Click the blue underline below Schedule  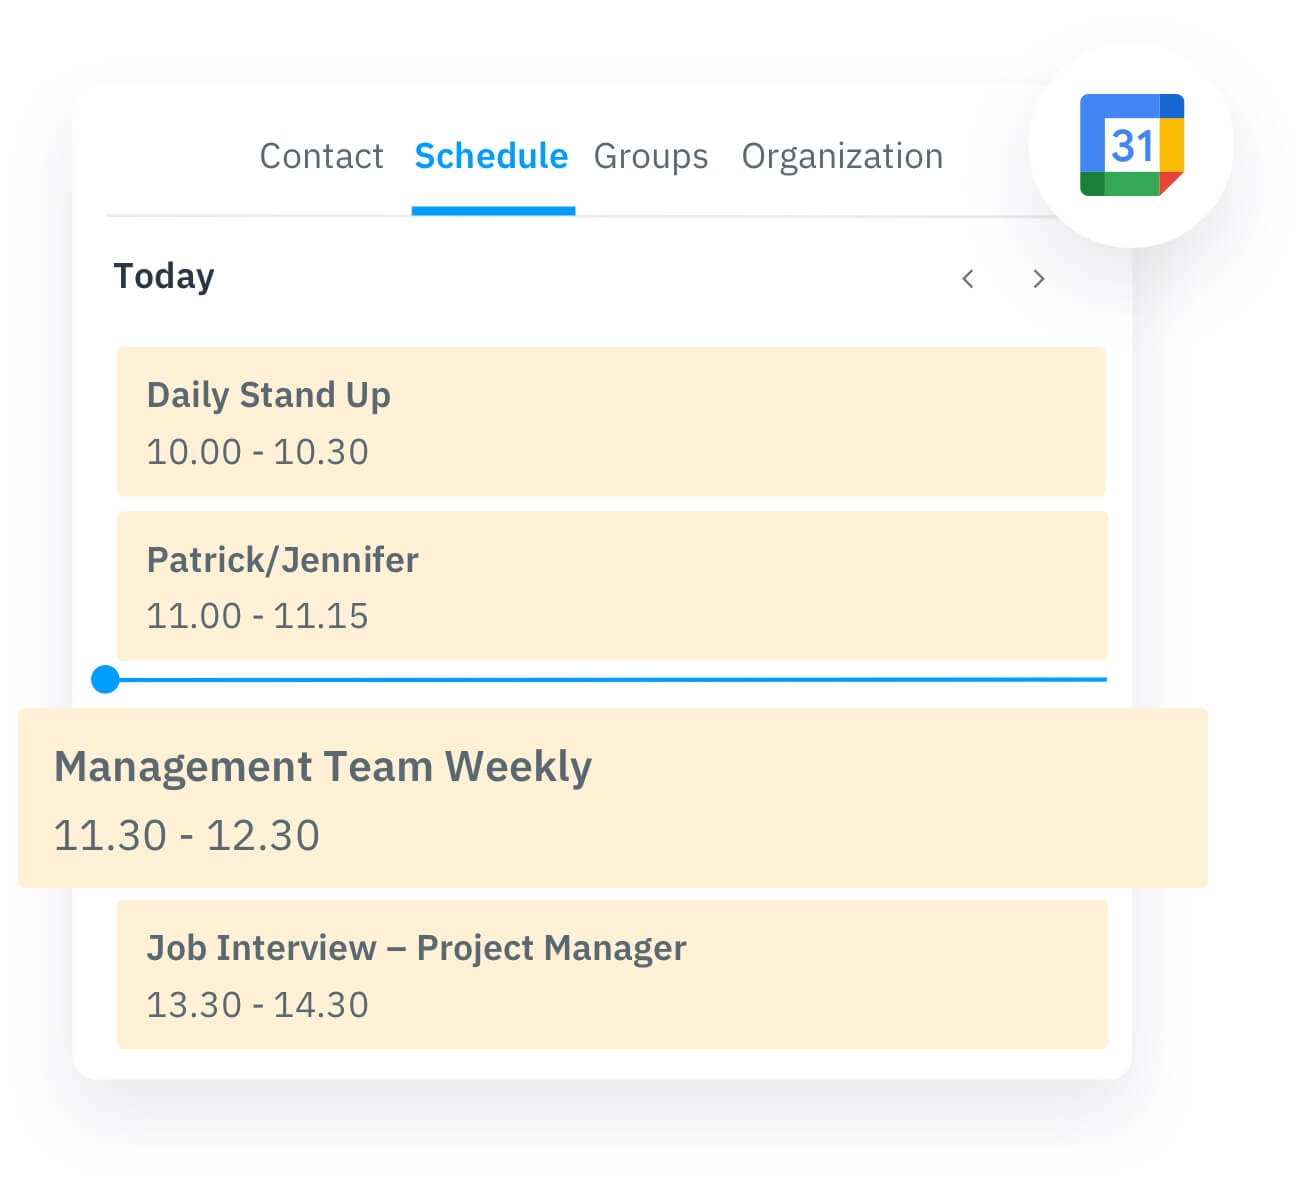tap(493, 208)
